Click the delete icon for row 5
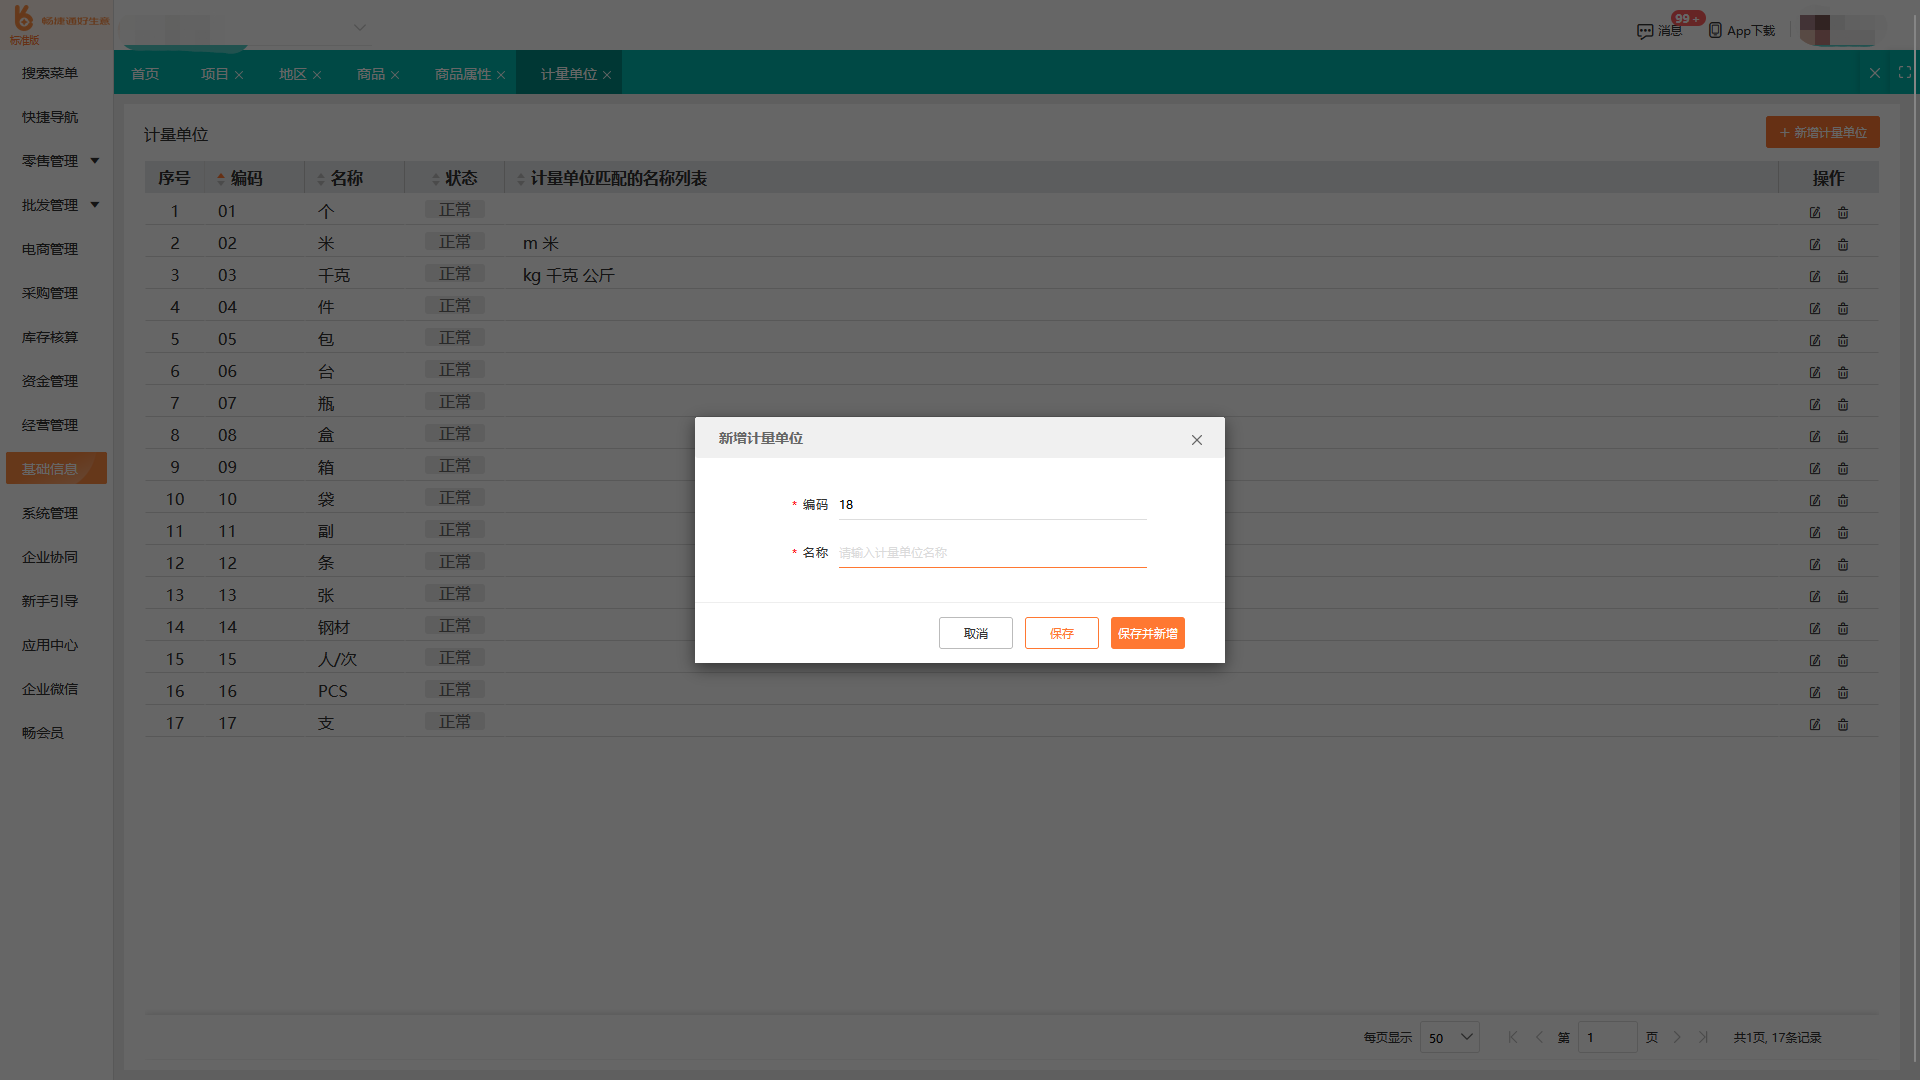Image resolution: width=1920 pixels, height=1080 pixels. pos(1844,339)
